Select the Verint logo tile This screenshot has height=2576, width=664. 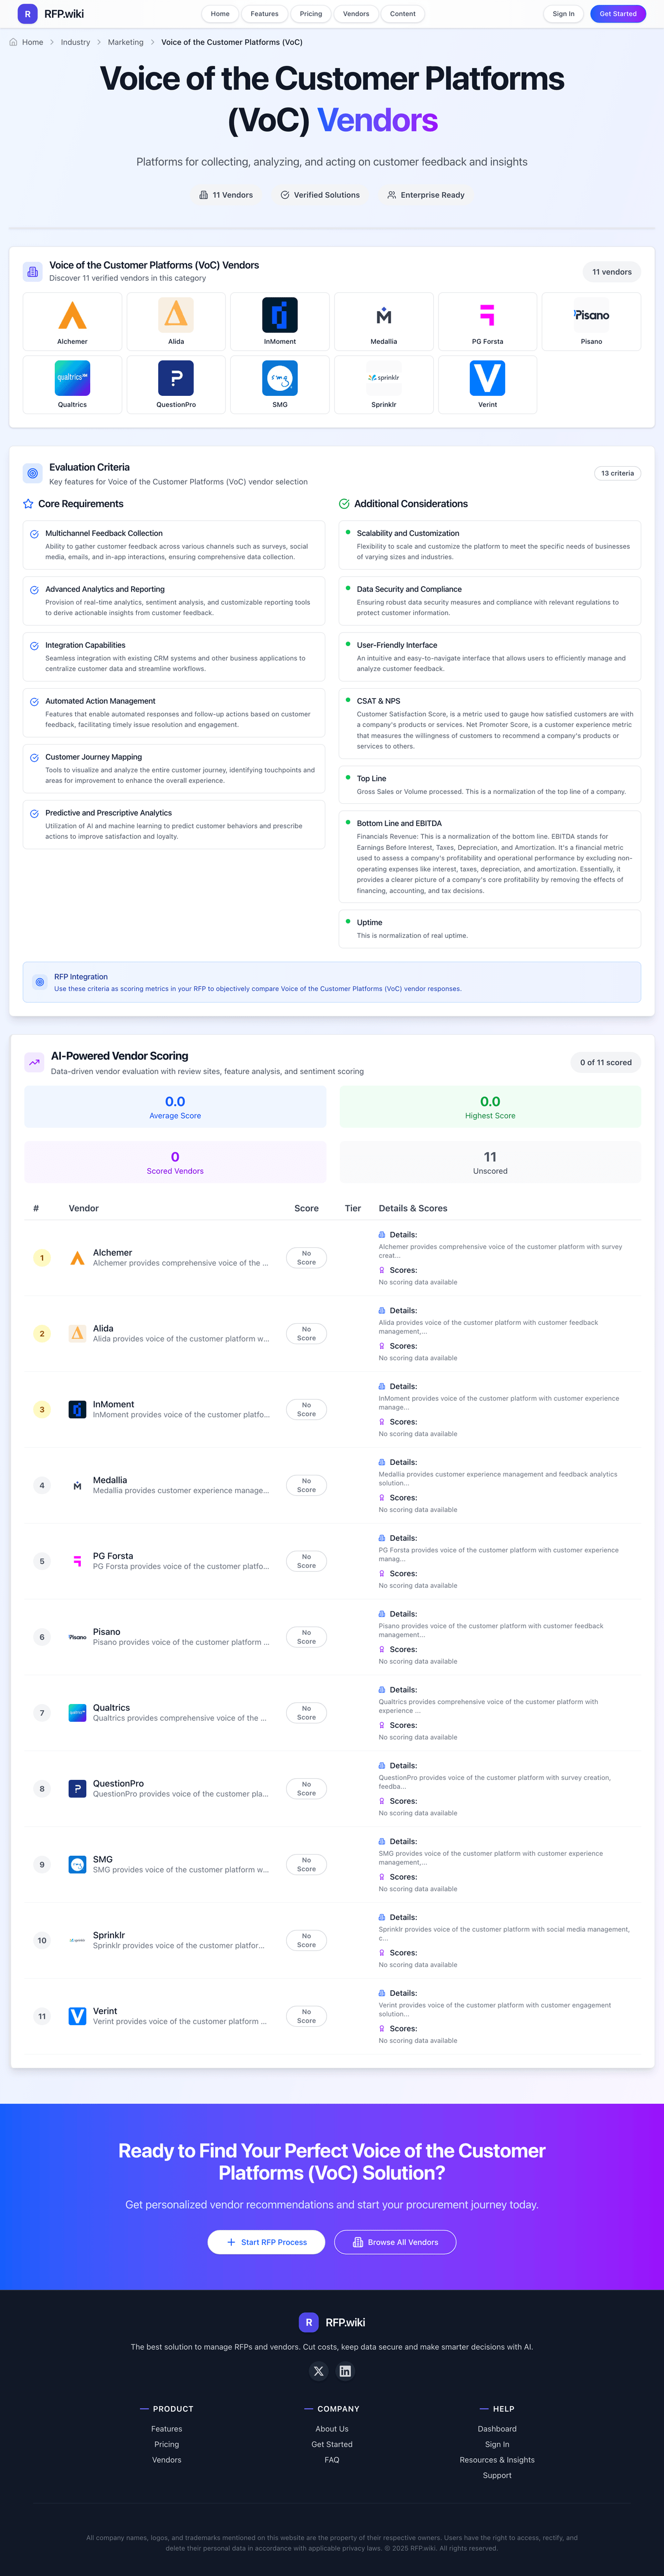pyautogui.click(x=487, y=384)
